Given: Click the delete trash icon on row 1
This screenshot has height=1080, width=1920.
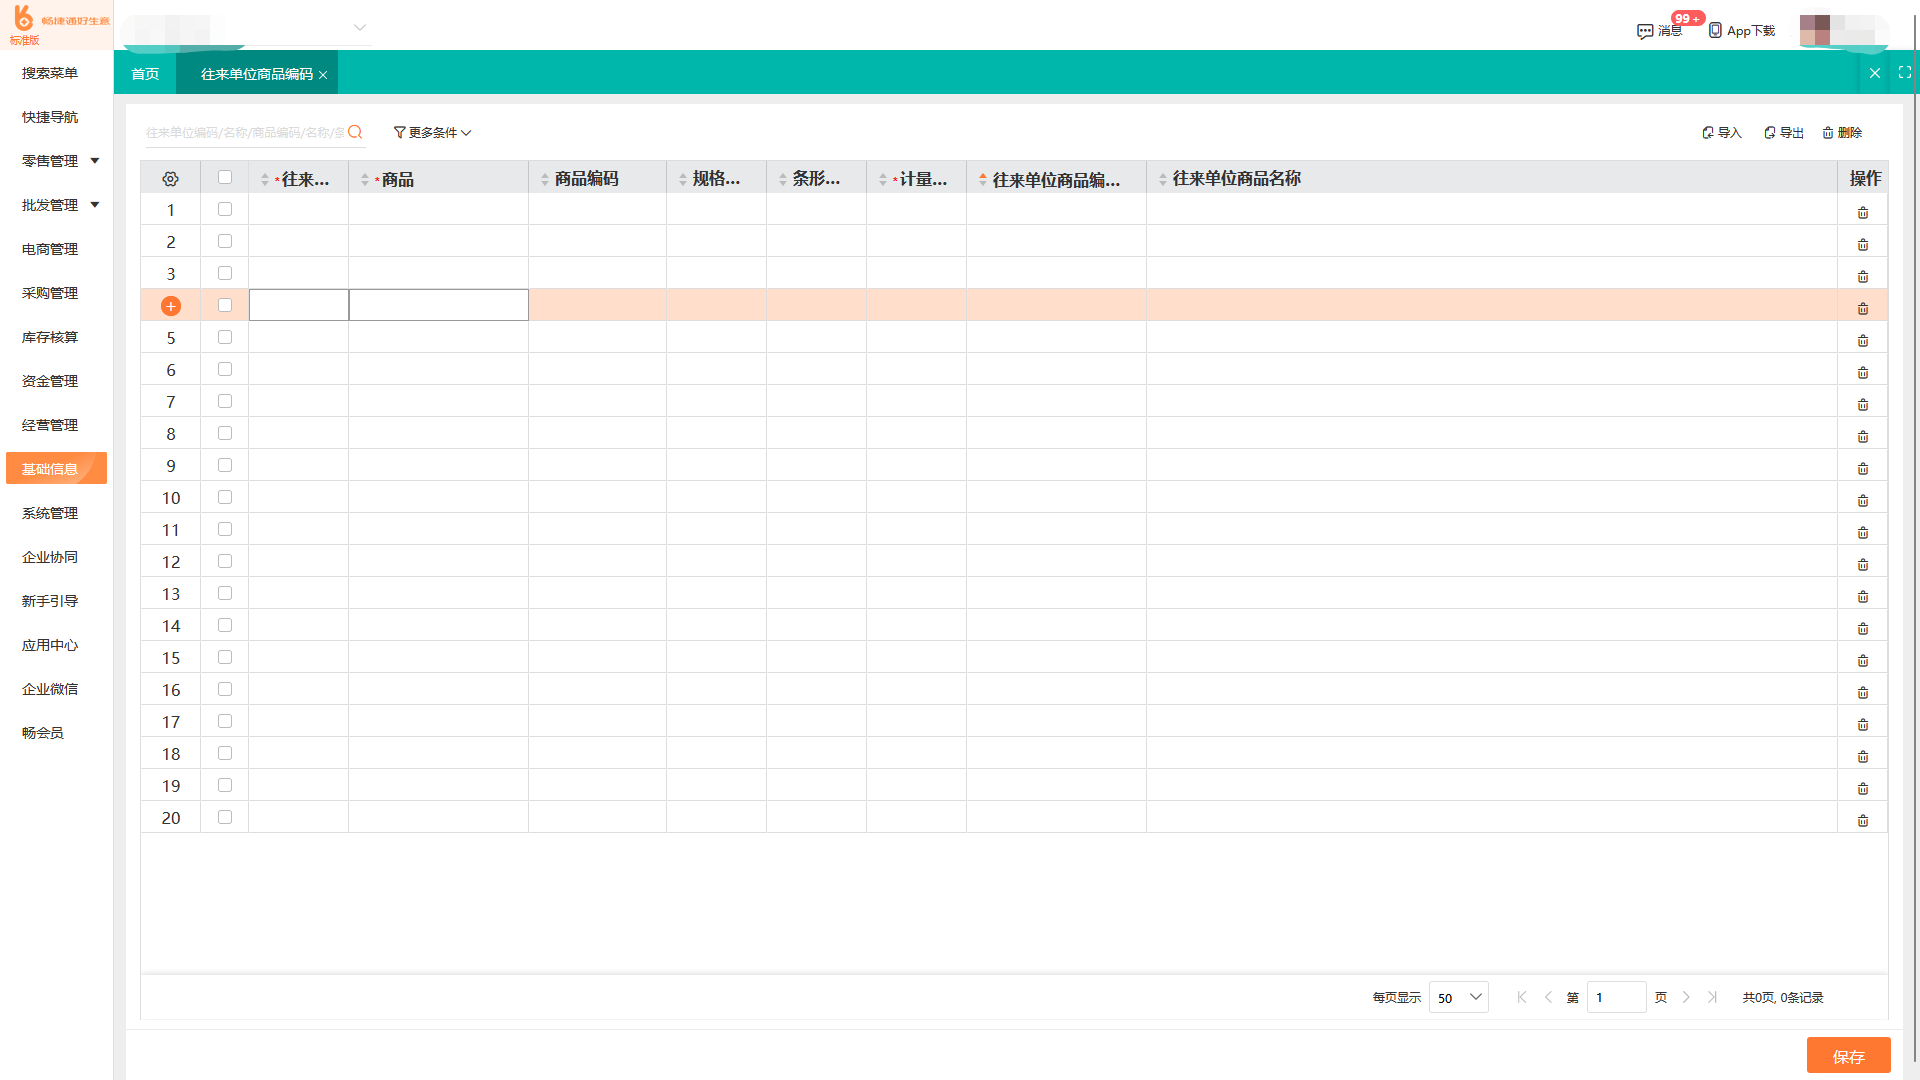Looking at the screenshot, I should 1865,212.
